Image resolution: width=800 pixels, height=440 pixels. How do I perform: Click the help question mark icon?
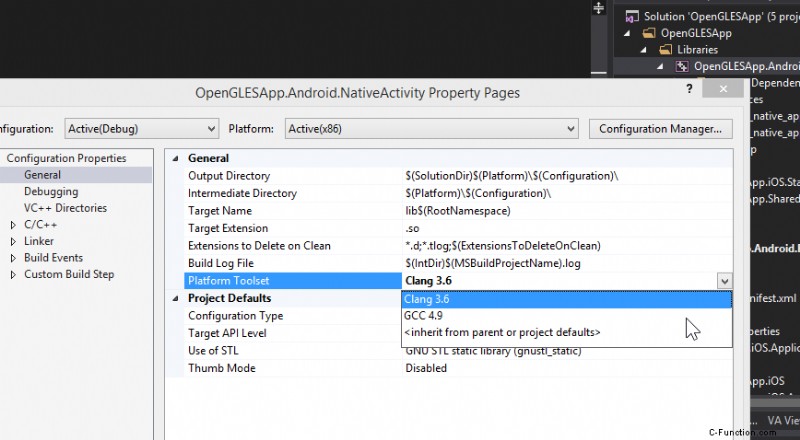point(689,90)
